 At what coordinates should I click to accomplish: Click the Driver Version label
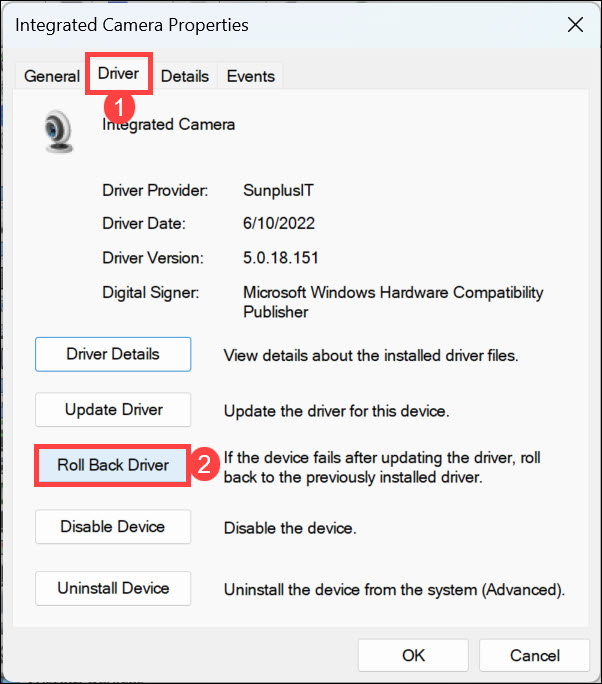(x=153, y=257)
